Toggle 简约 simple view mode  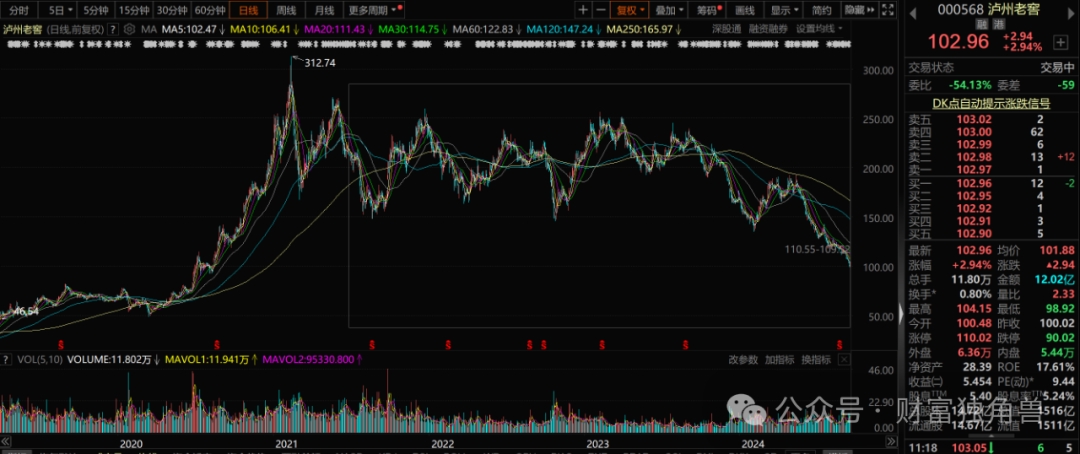pos(821,9)
